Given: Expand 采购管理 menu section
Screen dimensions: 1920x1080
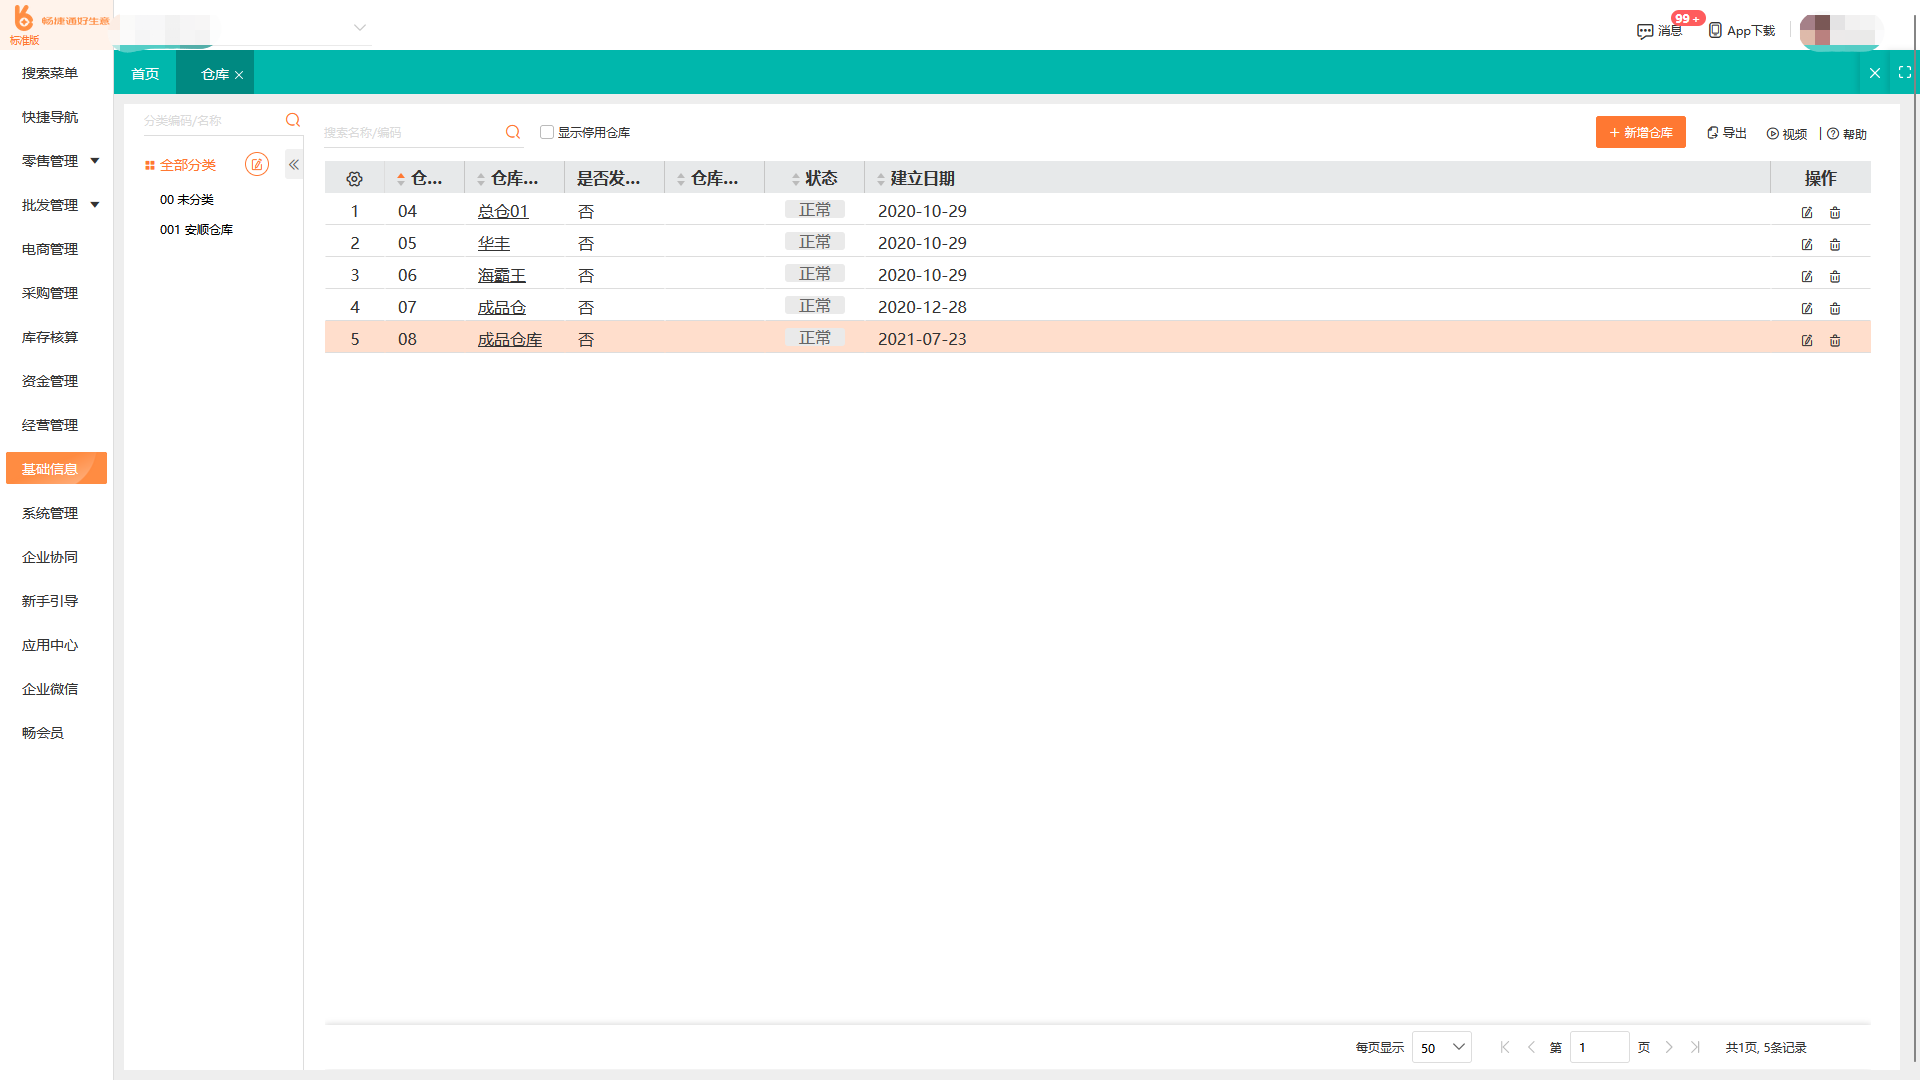Looking at the screenshot, I should pyautogui.click(x=53, y=293).
